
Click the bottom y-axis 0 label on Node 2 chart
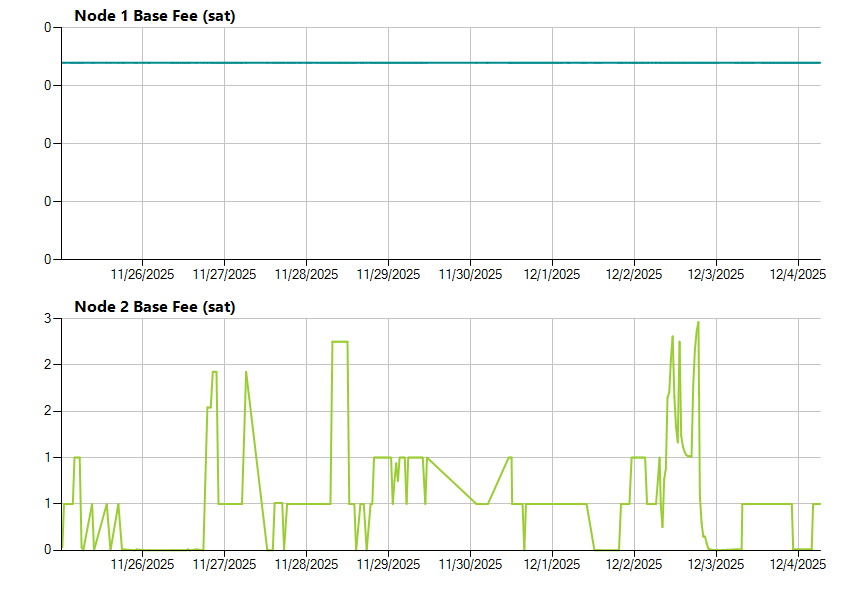tap(46, 550)
